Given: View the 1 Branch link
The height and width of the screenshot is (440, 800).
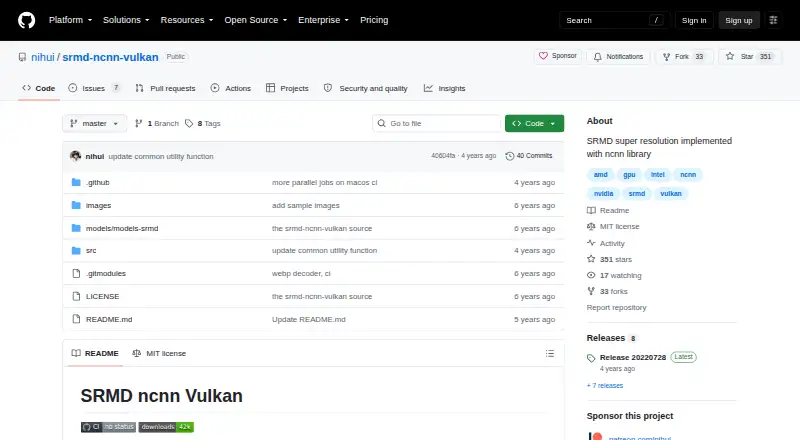Looking at the screenshot, I should pos(157,124).
